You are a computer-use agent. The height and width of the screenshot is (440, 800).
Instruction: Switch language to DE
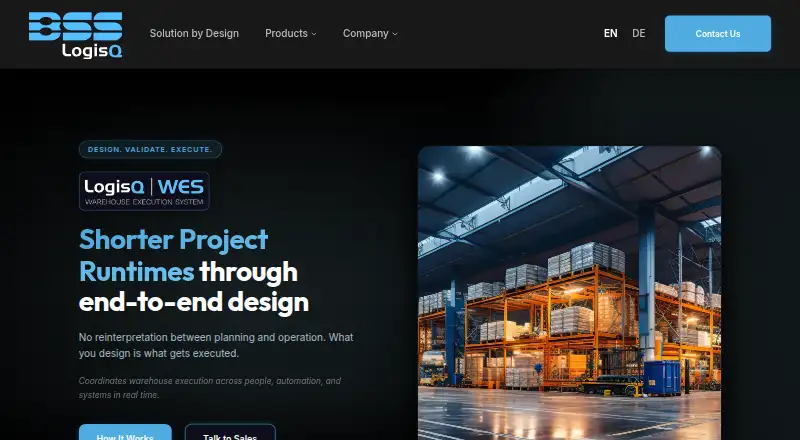[x=639, y=33]
